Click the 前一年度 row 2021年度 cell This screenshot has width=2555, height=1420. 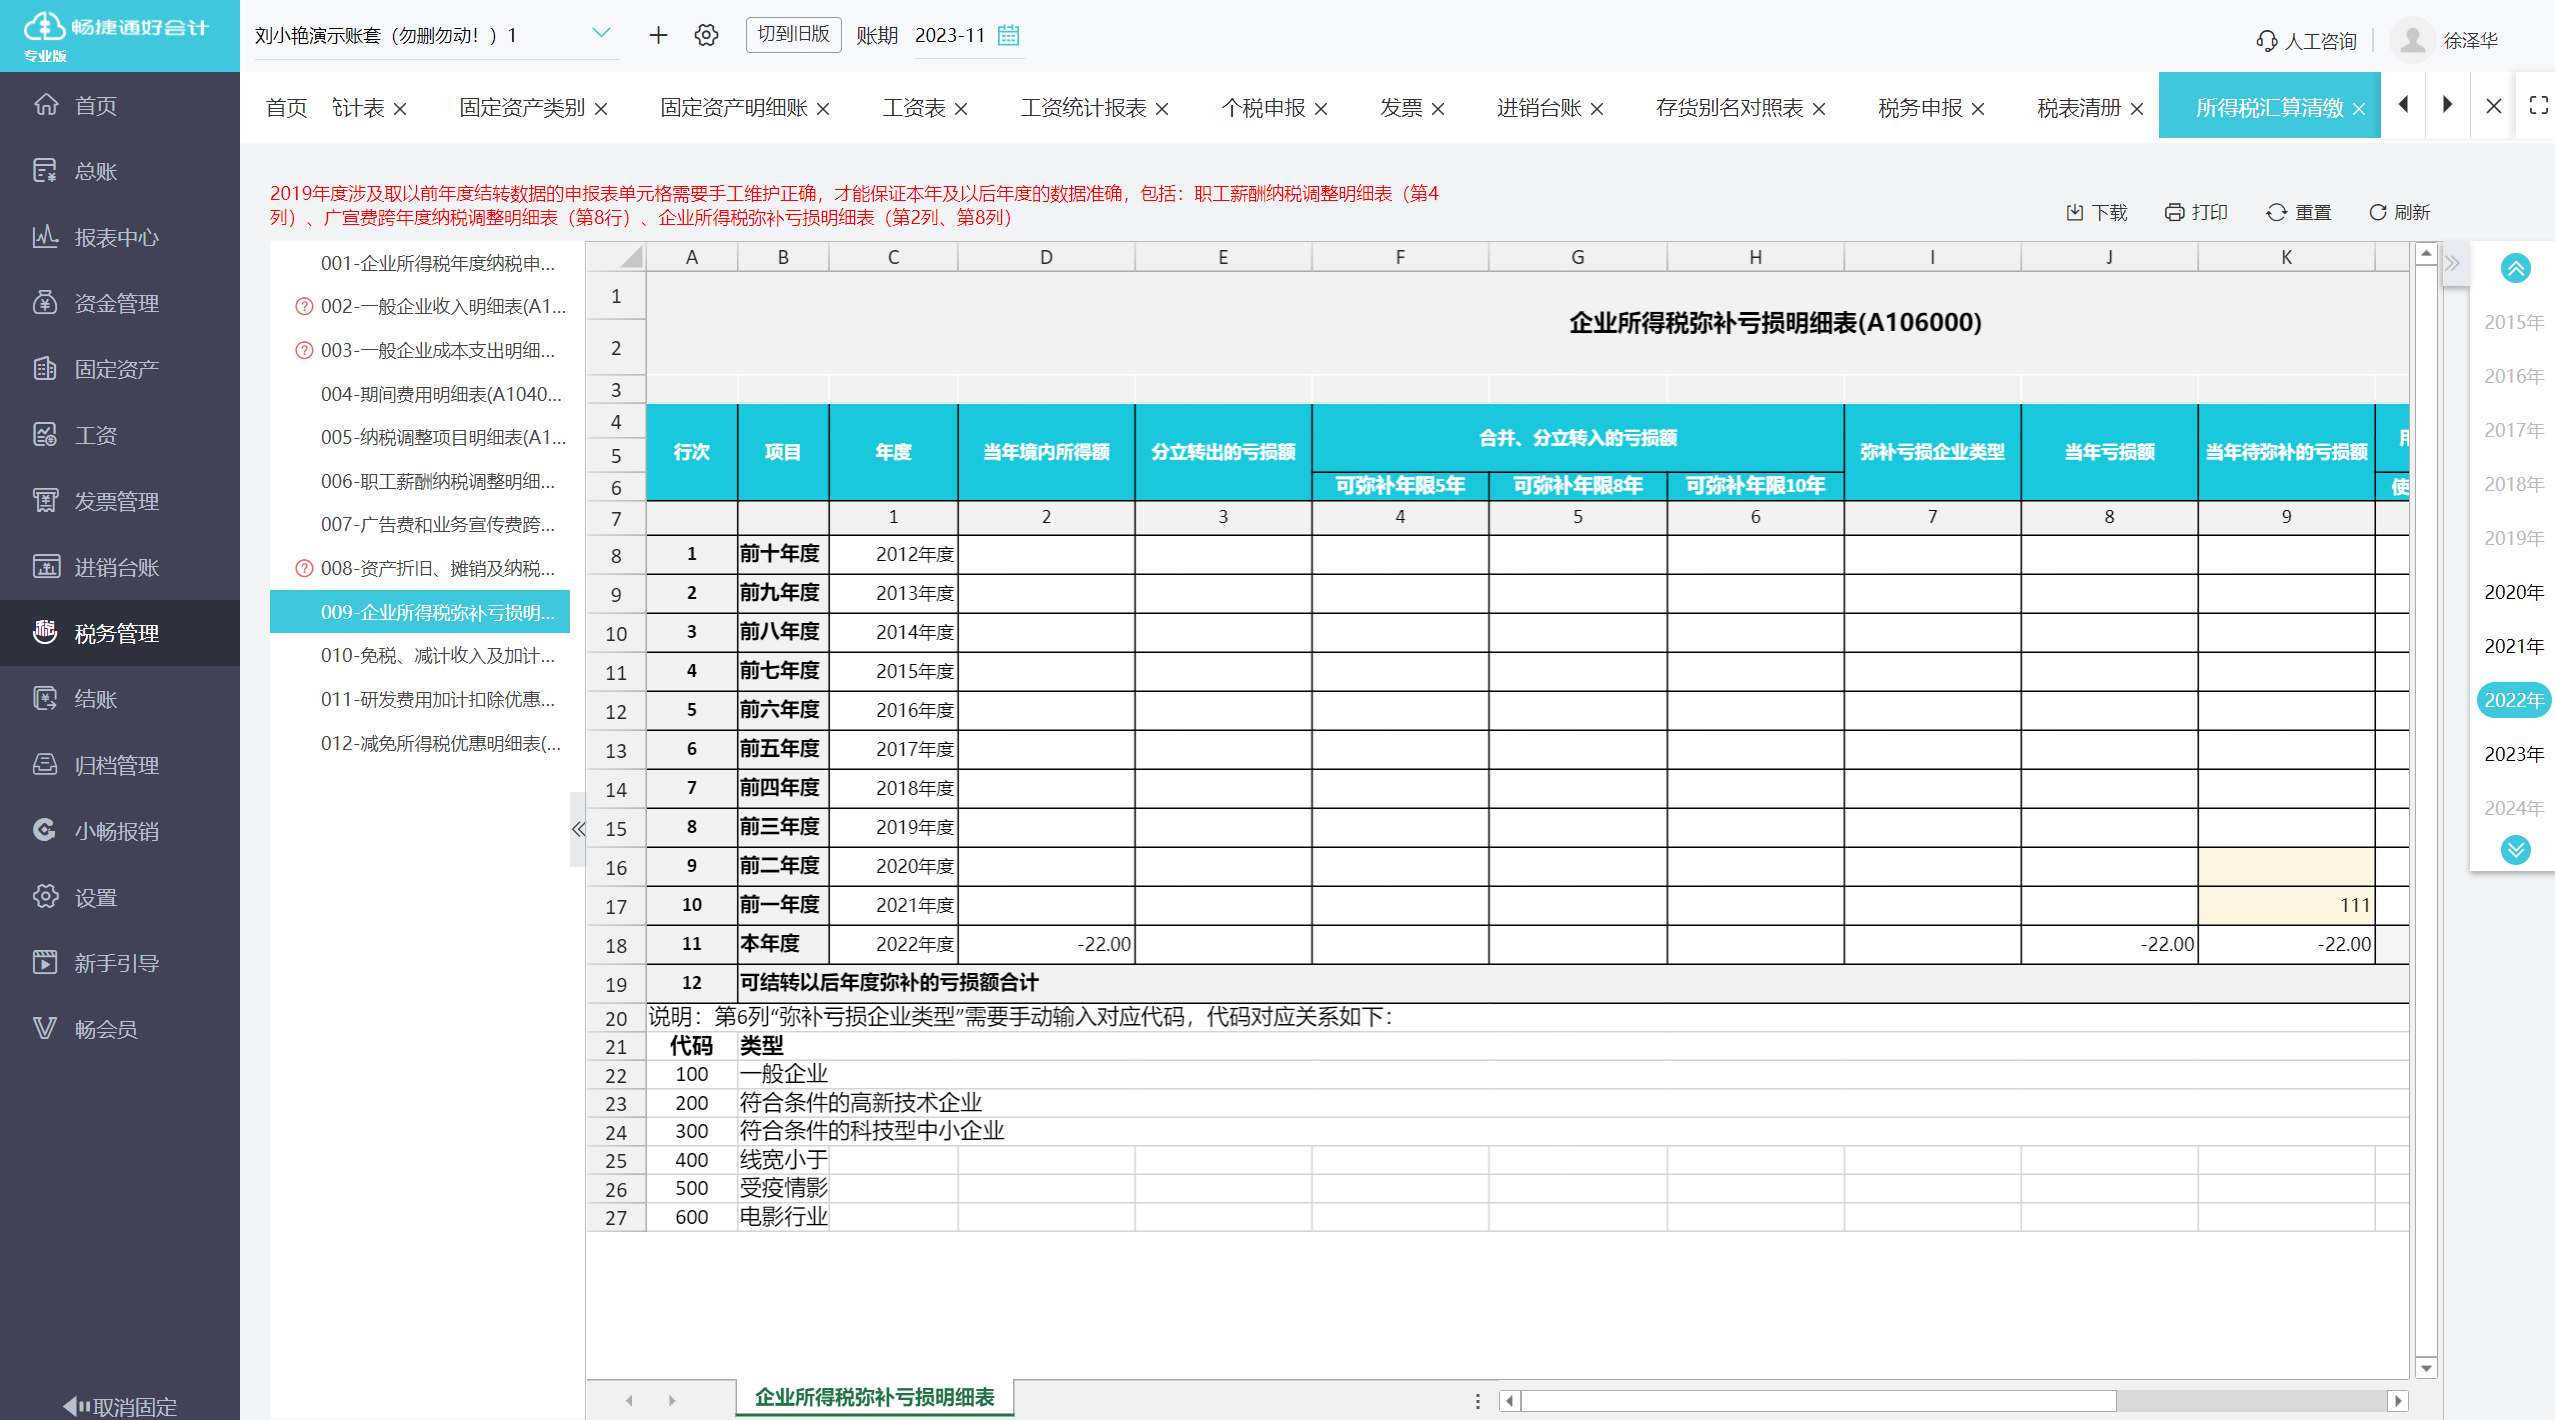[892, 904]
